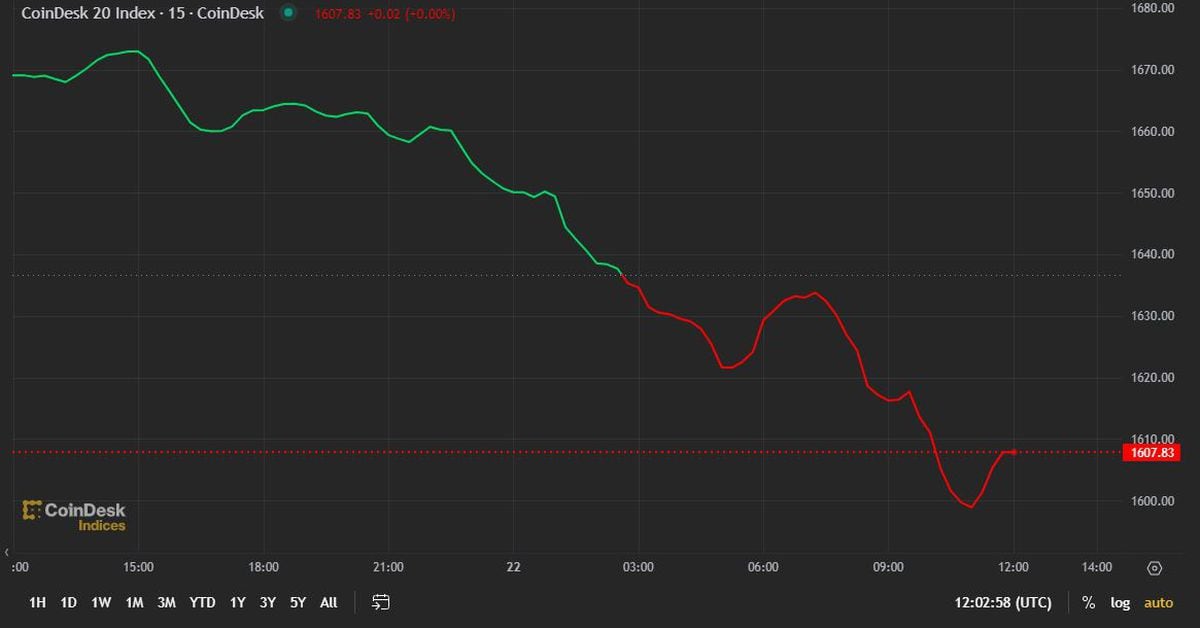This screenshot has height=628, width=1200.
Task: Select the 1W range
Action: [101, 602]
